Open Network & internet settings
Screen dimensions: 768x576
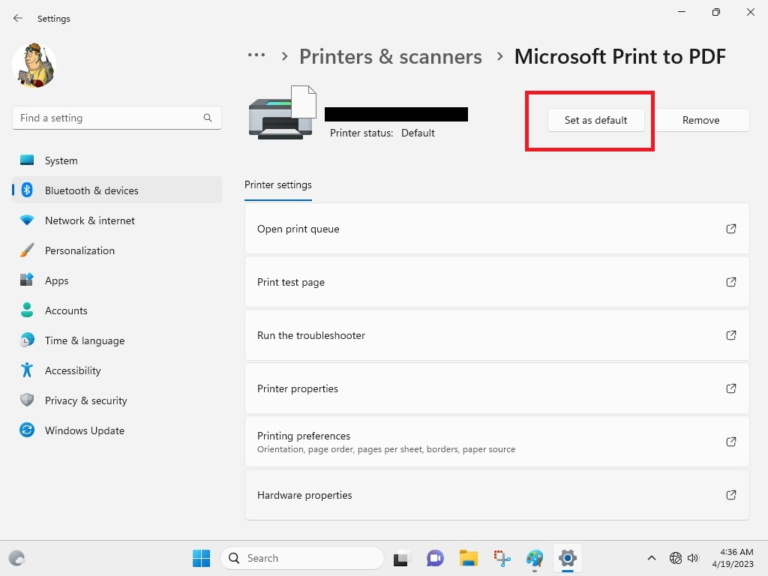coord(117,220)
